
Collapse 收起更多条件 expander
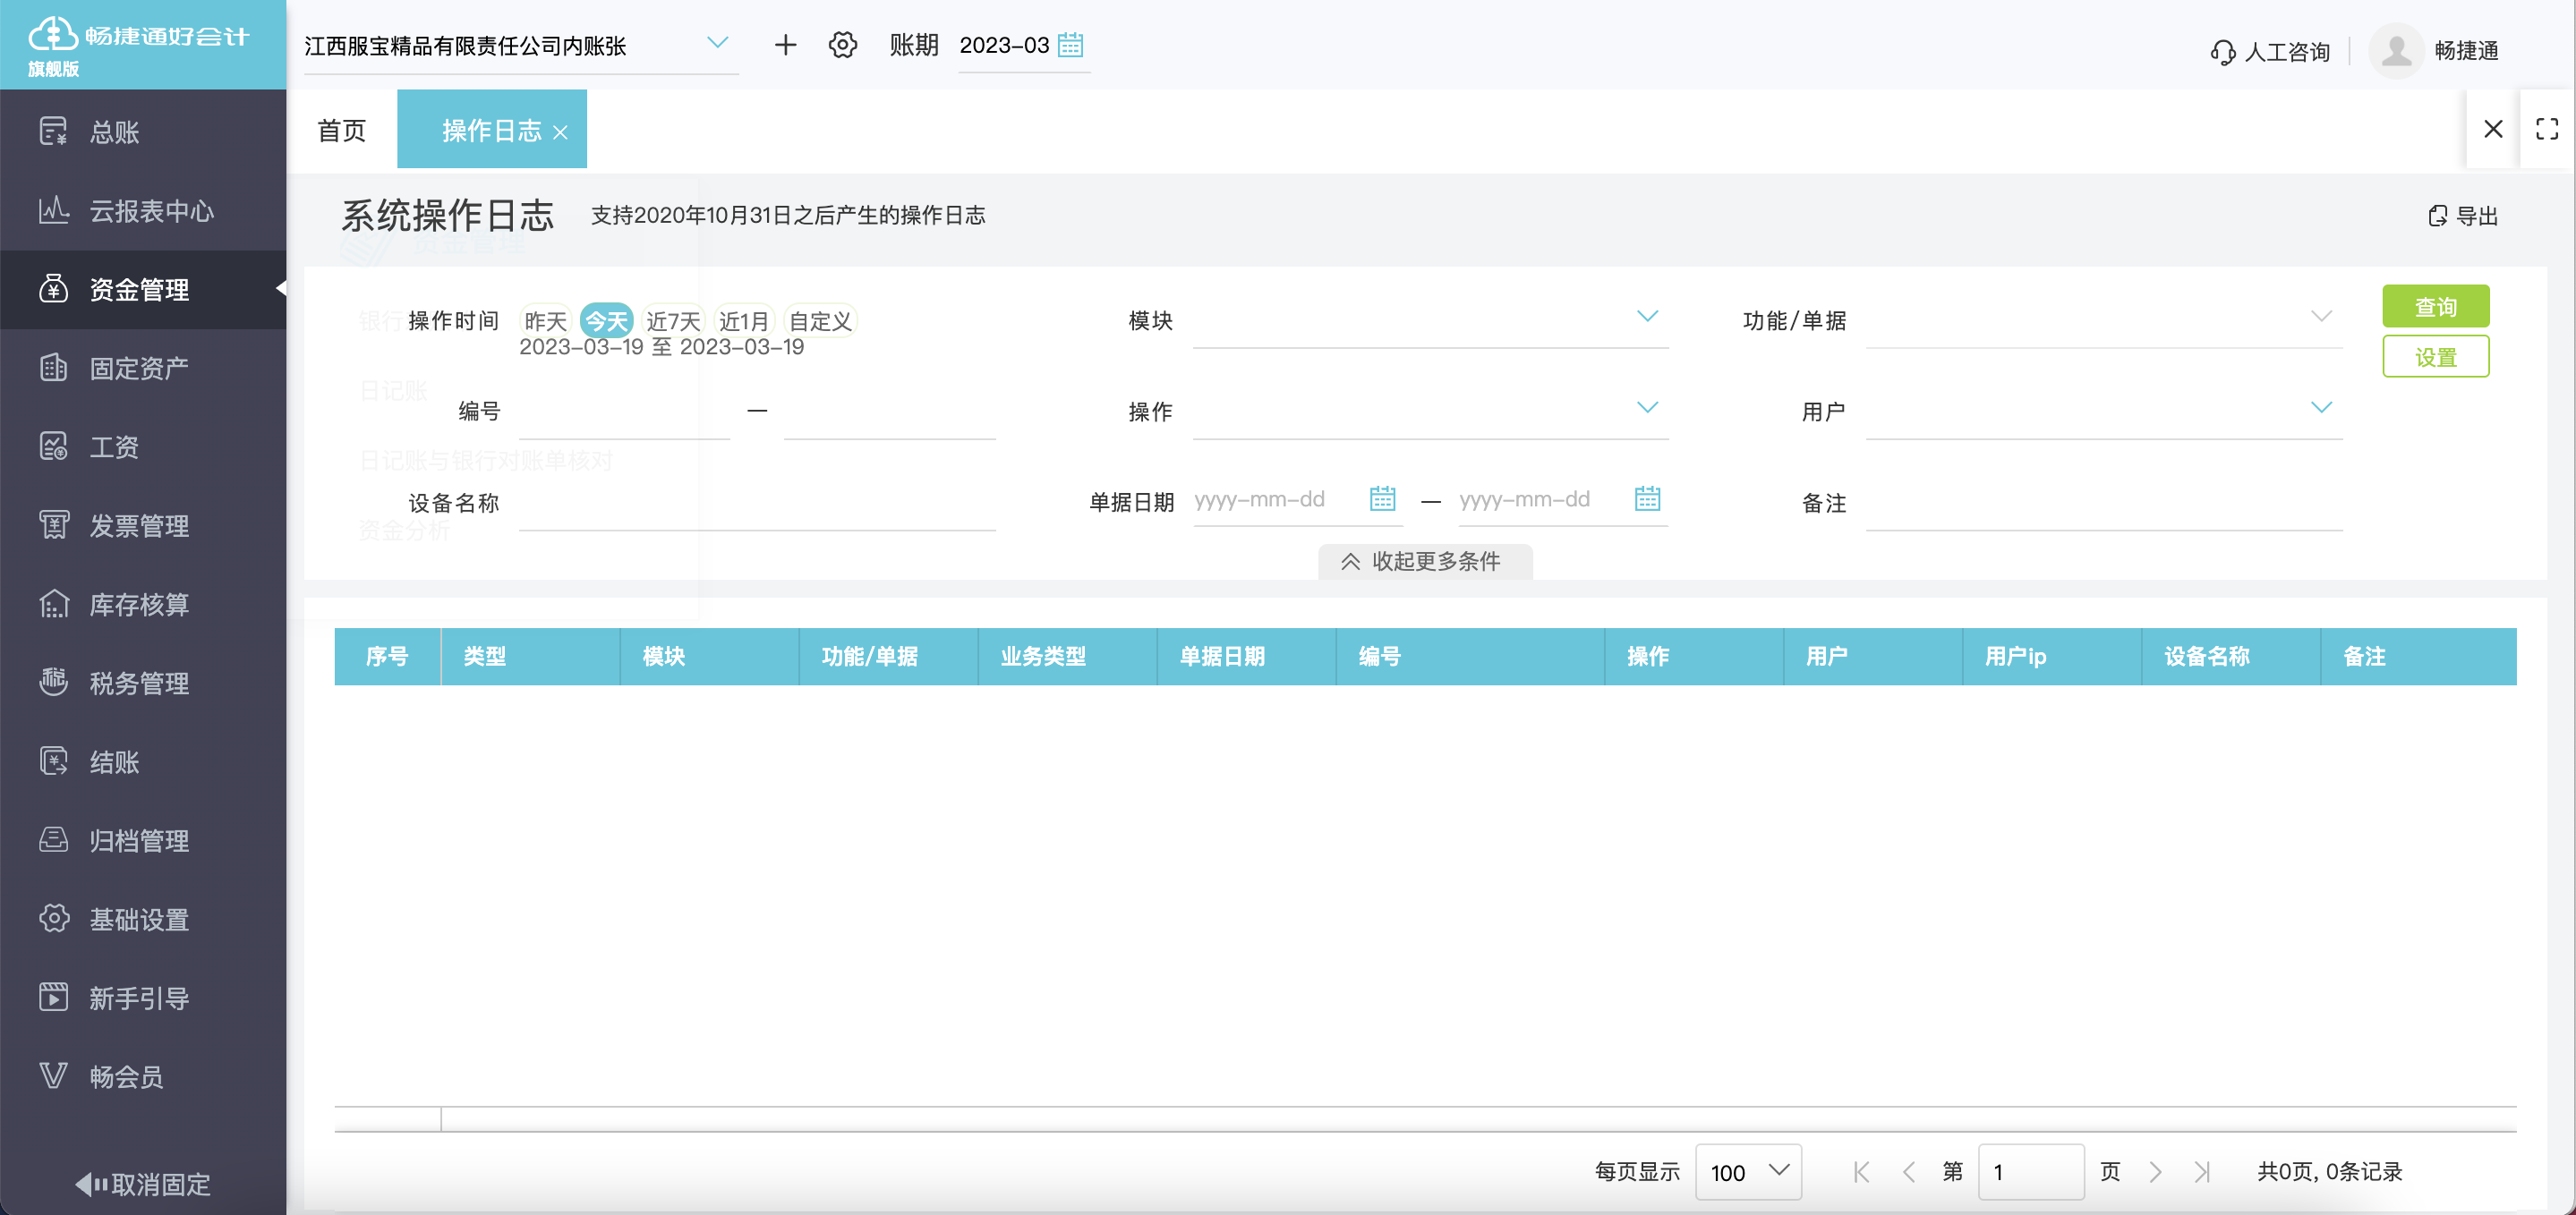[1421, 563]
